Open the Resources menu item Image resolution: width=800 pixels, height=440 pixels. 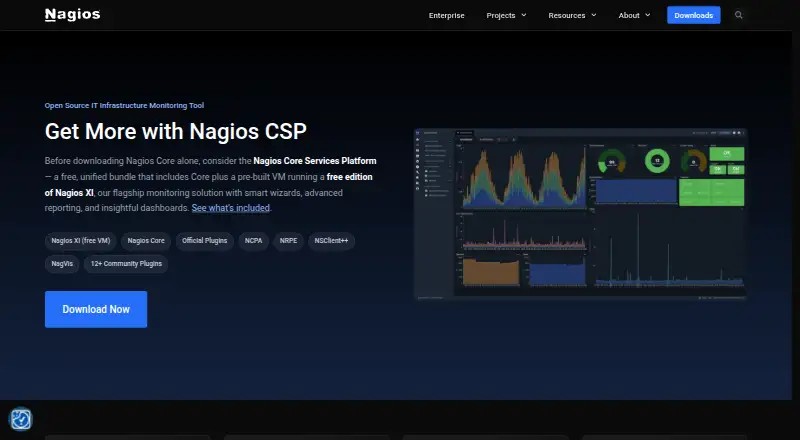click(566, 15)
